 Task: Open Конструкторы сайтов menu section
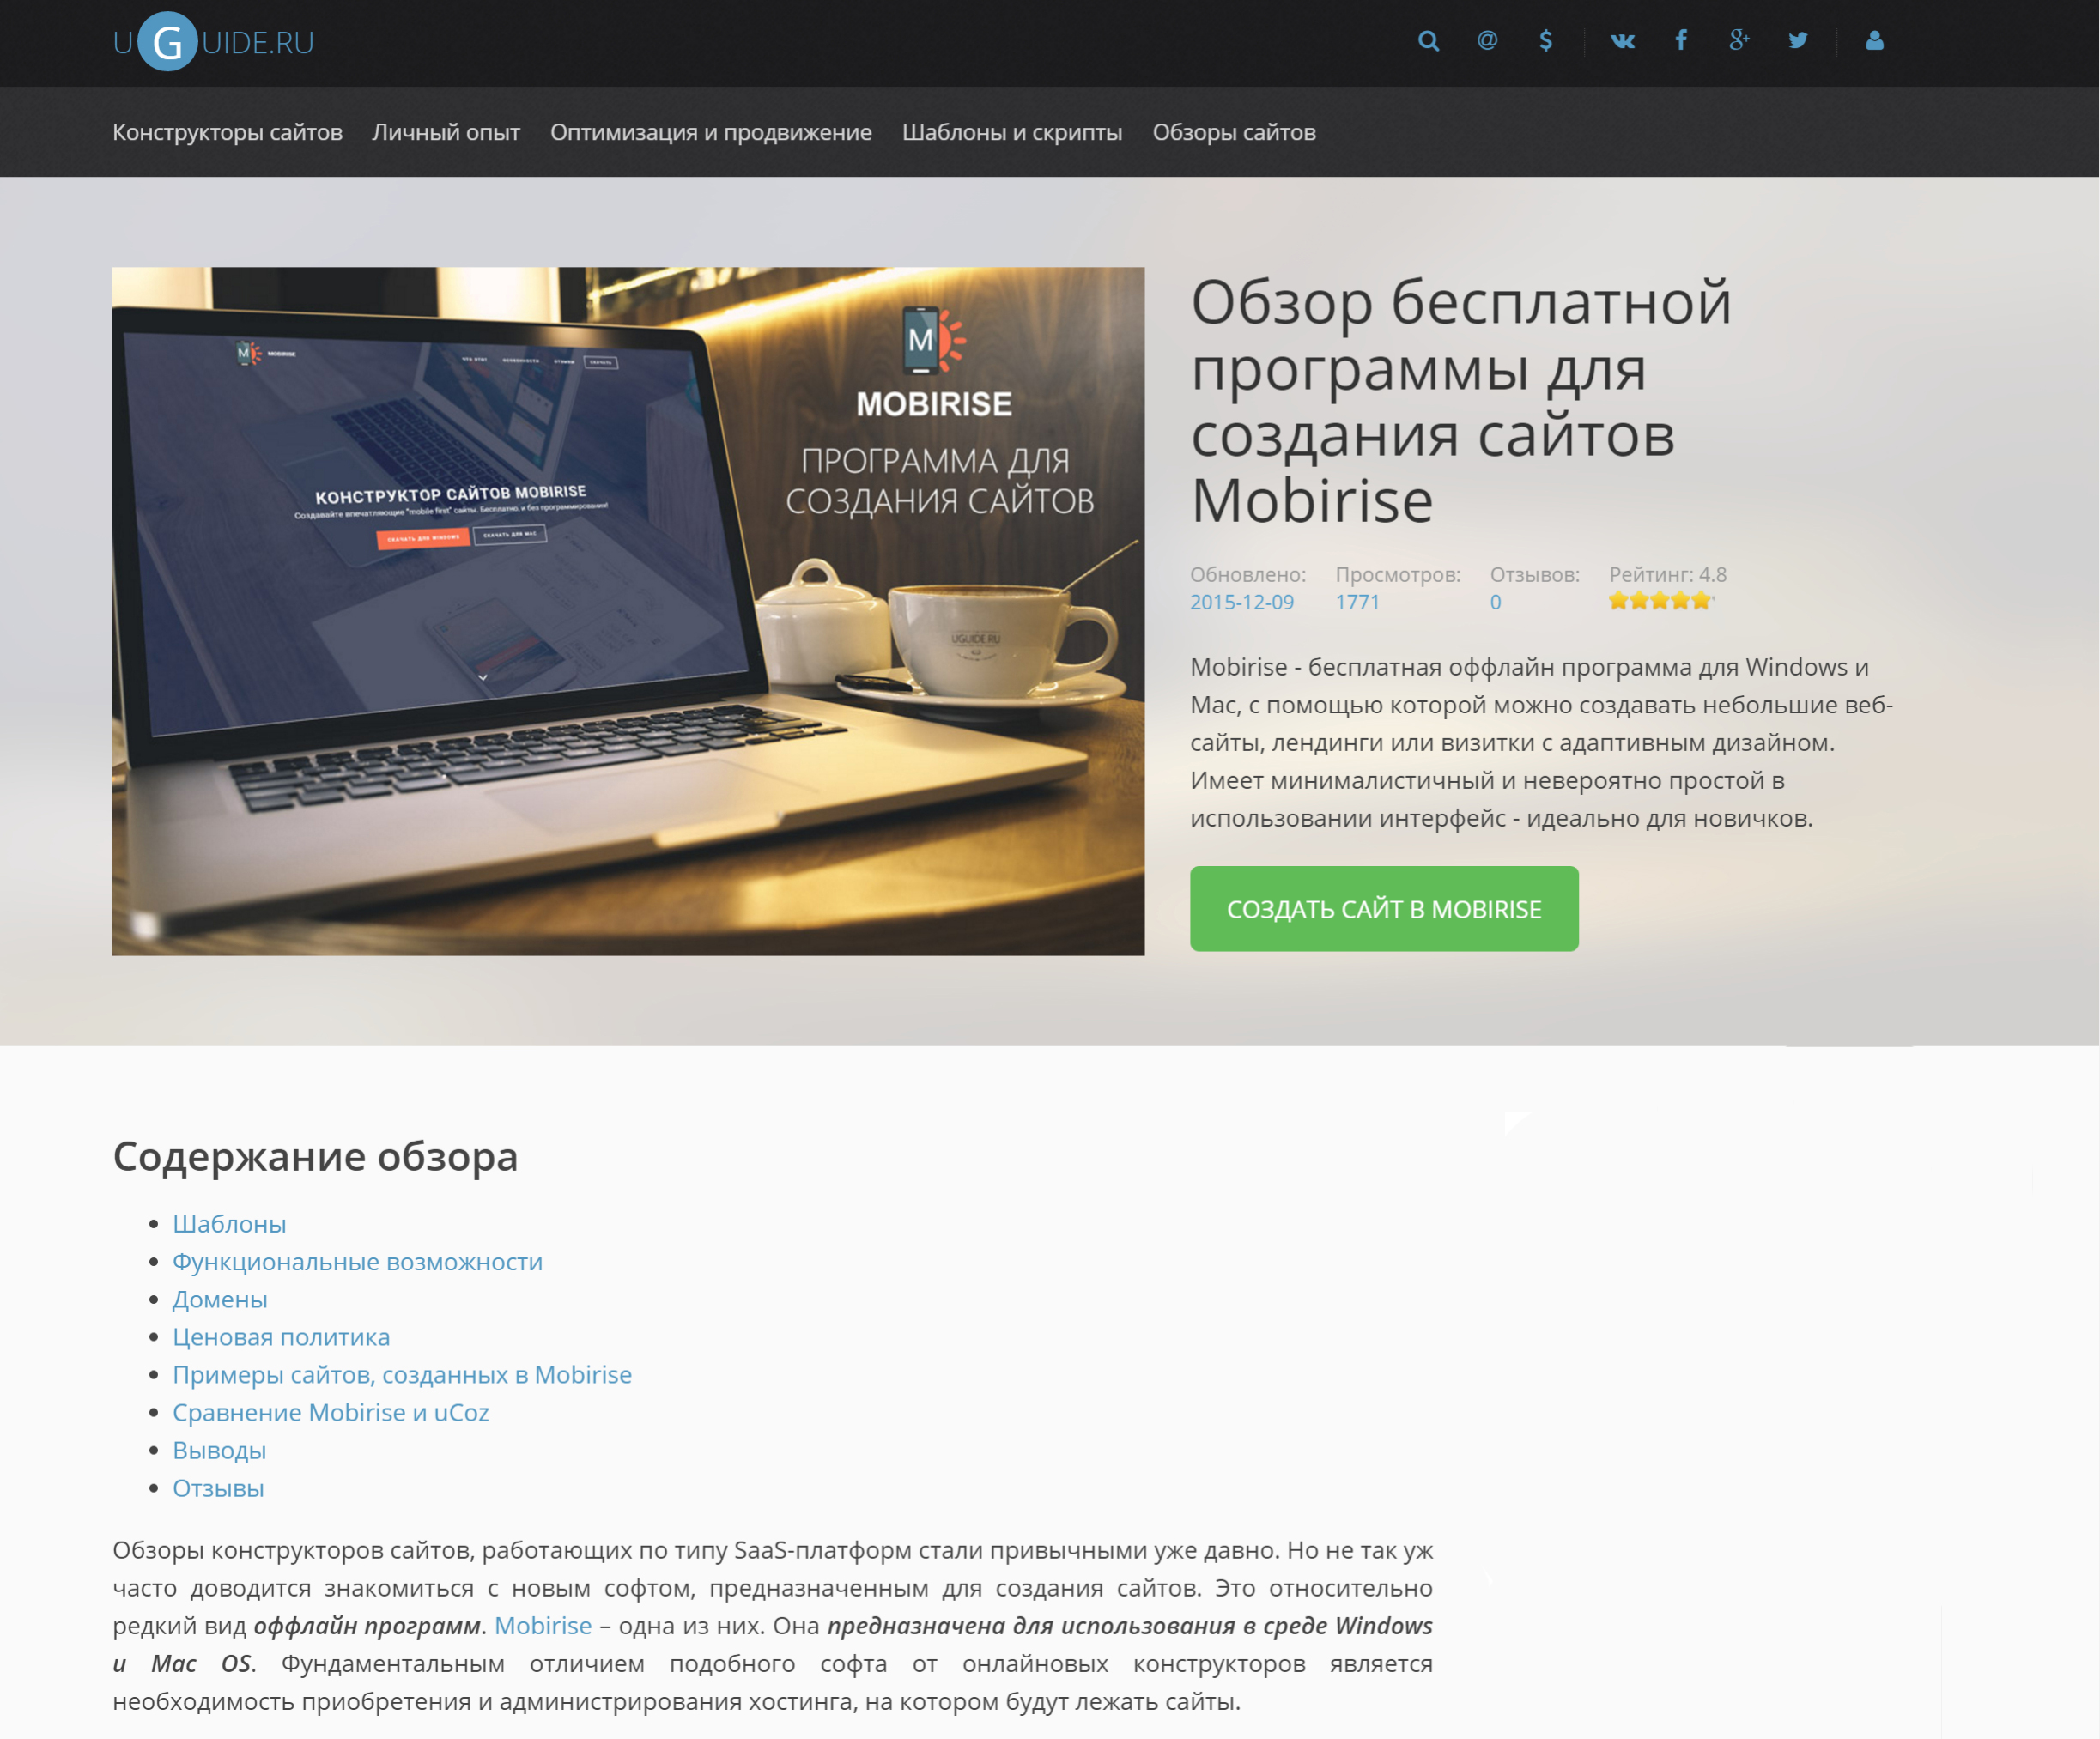pyautogui.click(x=228, y=130)
